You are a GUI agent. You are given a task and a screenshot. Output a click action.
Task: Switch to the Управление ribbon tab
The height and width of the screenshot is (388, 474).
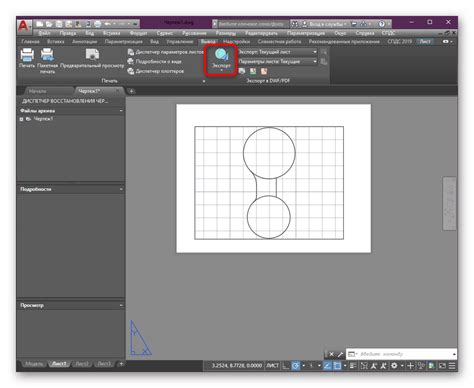pyautogui.click(x=180, y=42)
